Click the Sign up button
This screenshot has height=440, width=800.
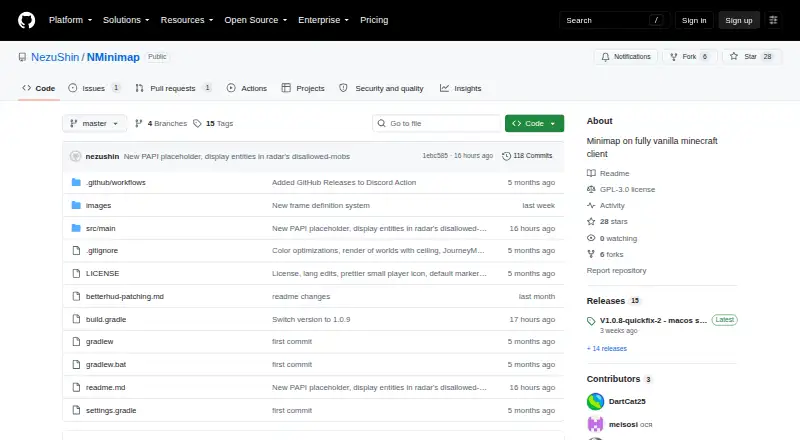[x=739, y=20]
